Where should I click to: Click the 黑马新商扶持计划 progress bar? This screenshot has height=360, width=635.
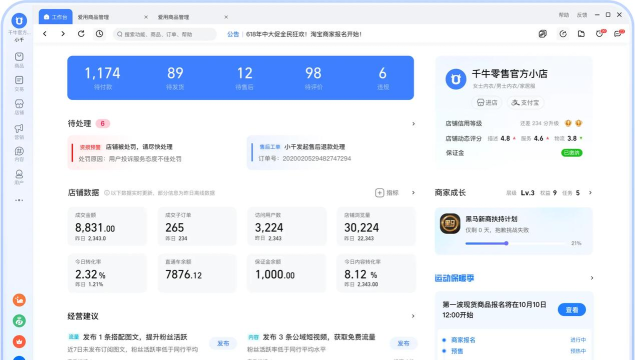(x=516, y=243)
